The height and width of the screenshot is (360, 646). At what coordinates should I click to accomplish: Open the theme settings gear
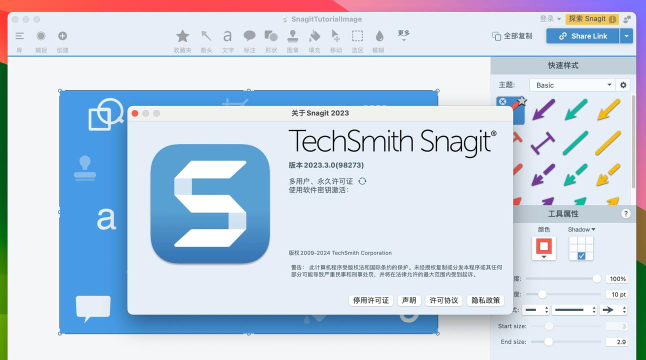(623, 85)
